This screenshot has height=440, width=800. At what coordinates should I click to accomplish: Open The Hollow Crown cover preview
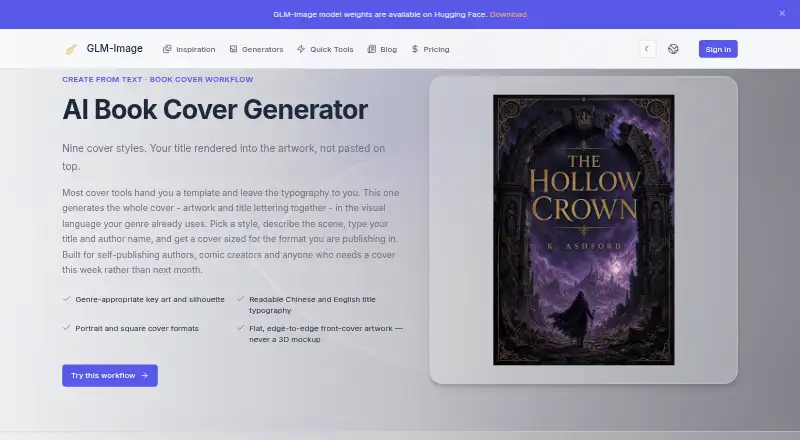pyautogui.click(x=584, y=230)
